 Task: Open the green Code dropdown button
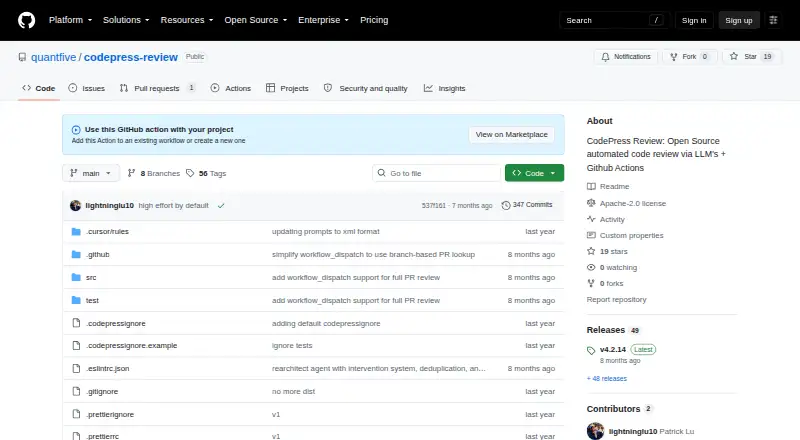pos(534,174)
